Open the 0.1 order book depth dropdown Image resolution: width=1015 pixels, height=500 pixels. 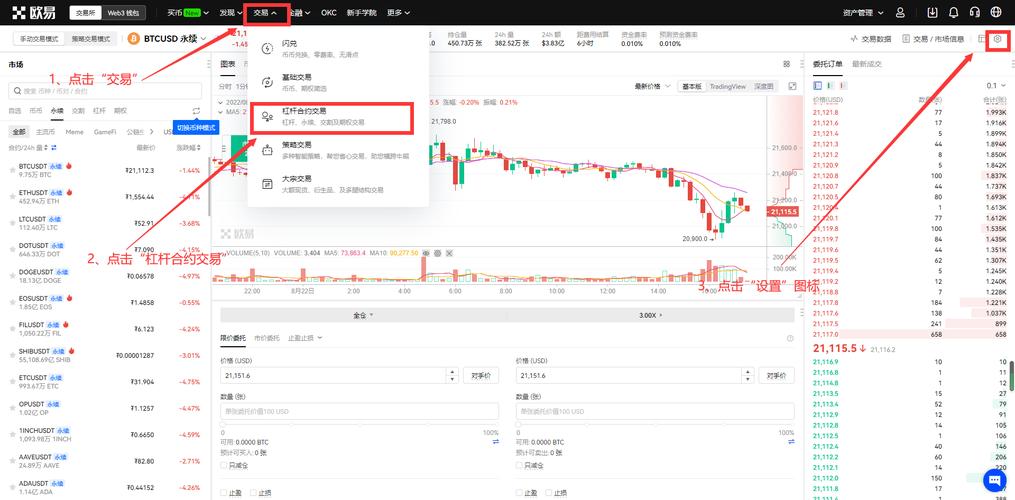[994, 86]
